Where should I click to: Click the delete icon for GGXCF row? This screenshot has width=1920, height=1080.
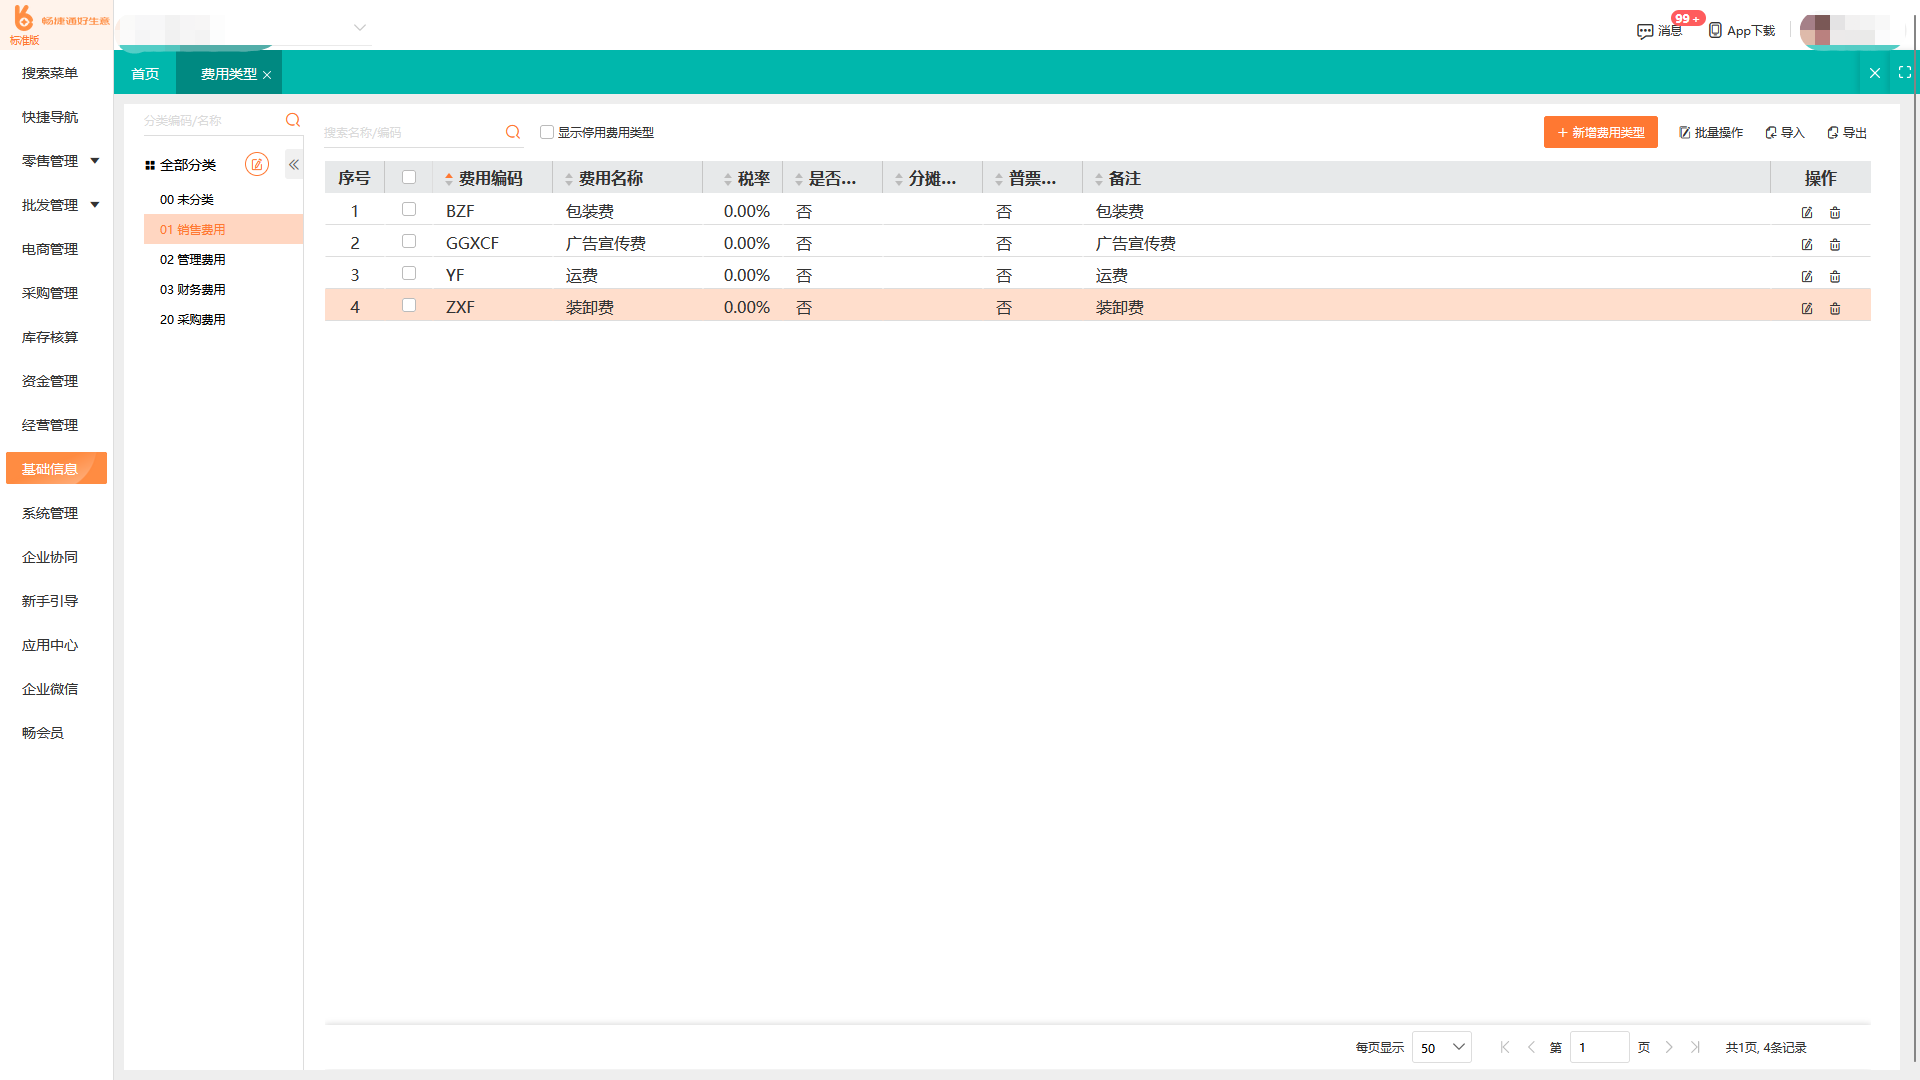pyautogui.click(x=1836, y=243)
